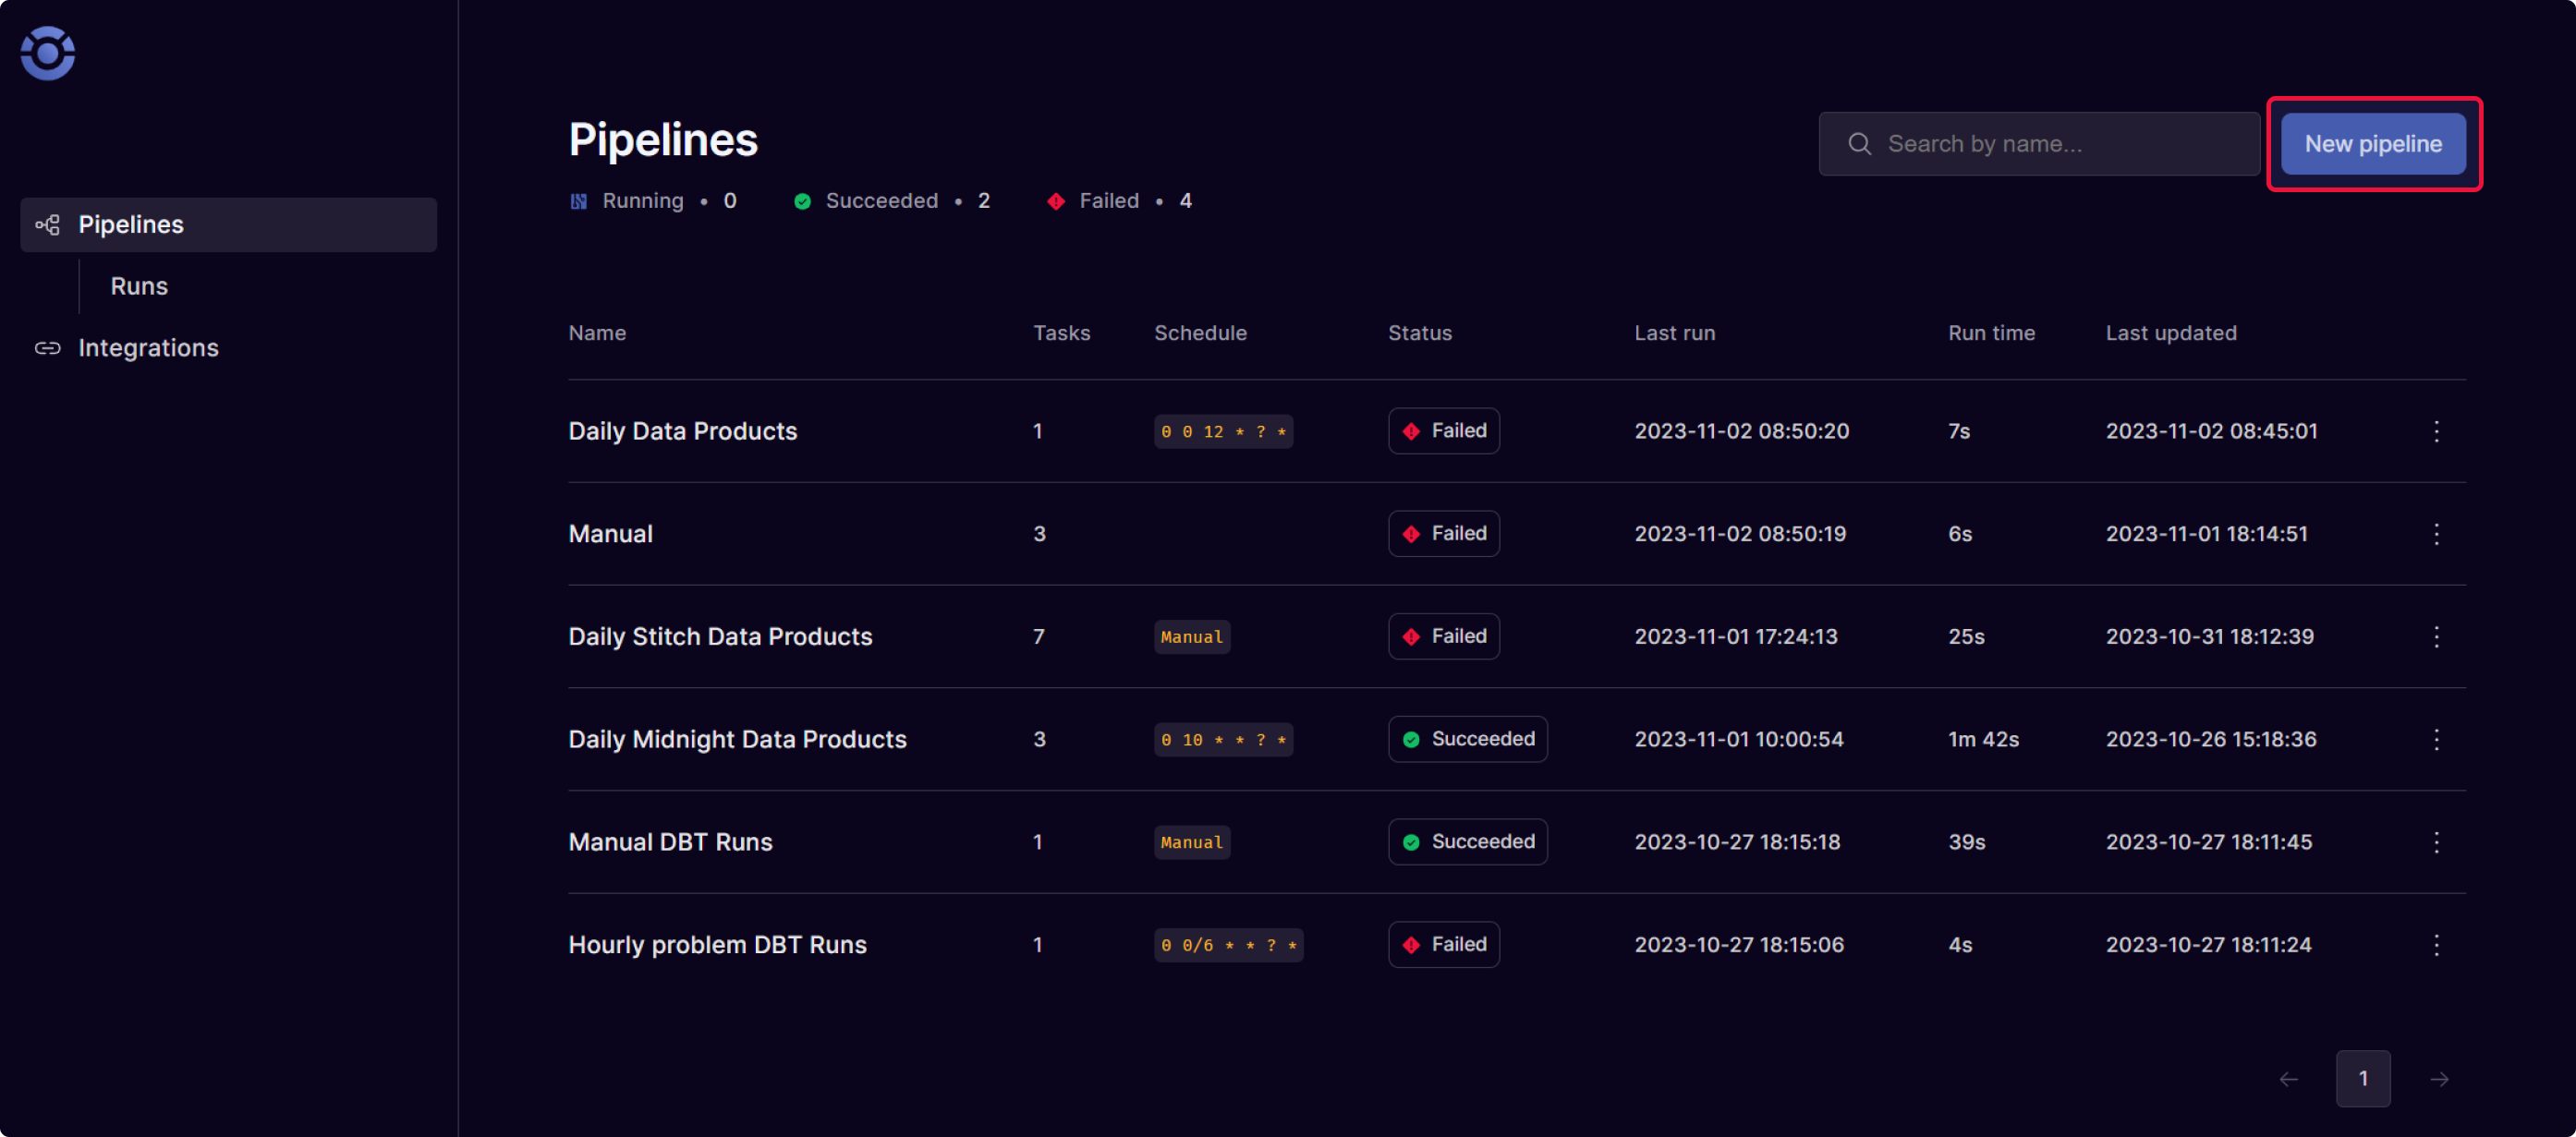This screenshot has height=1137, width=2576.
Task: Click the three-dot menu for Manual pipeline
Action: pos(2436,532)
